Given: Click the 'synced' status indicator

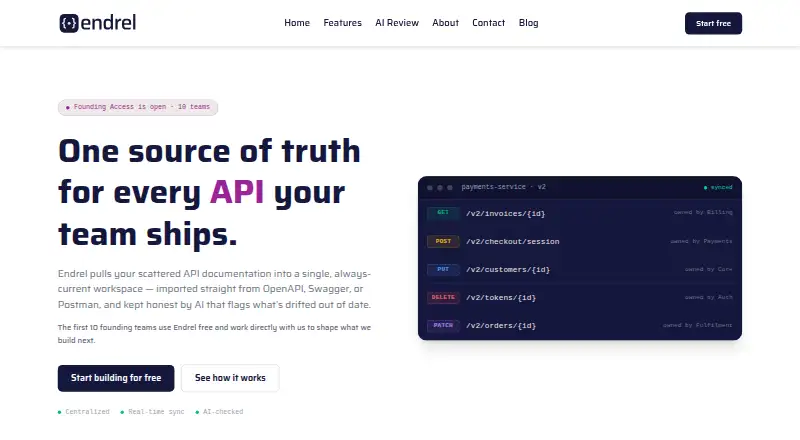Looking at the screenshot, I should tap(718, 187).
